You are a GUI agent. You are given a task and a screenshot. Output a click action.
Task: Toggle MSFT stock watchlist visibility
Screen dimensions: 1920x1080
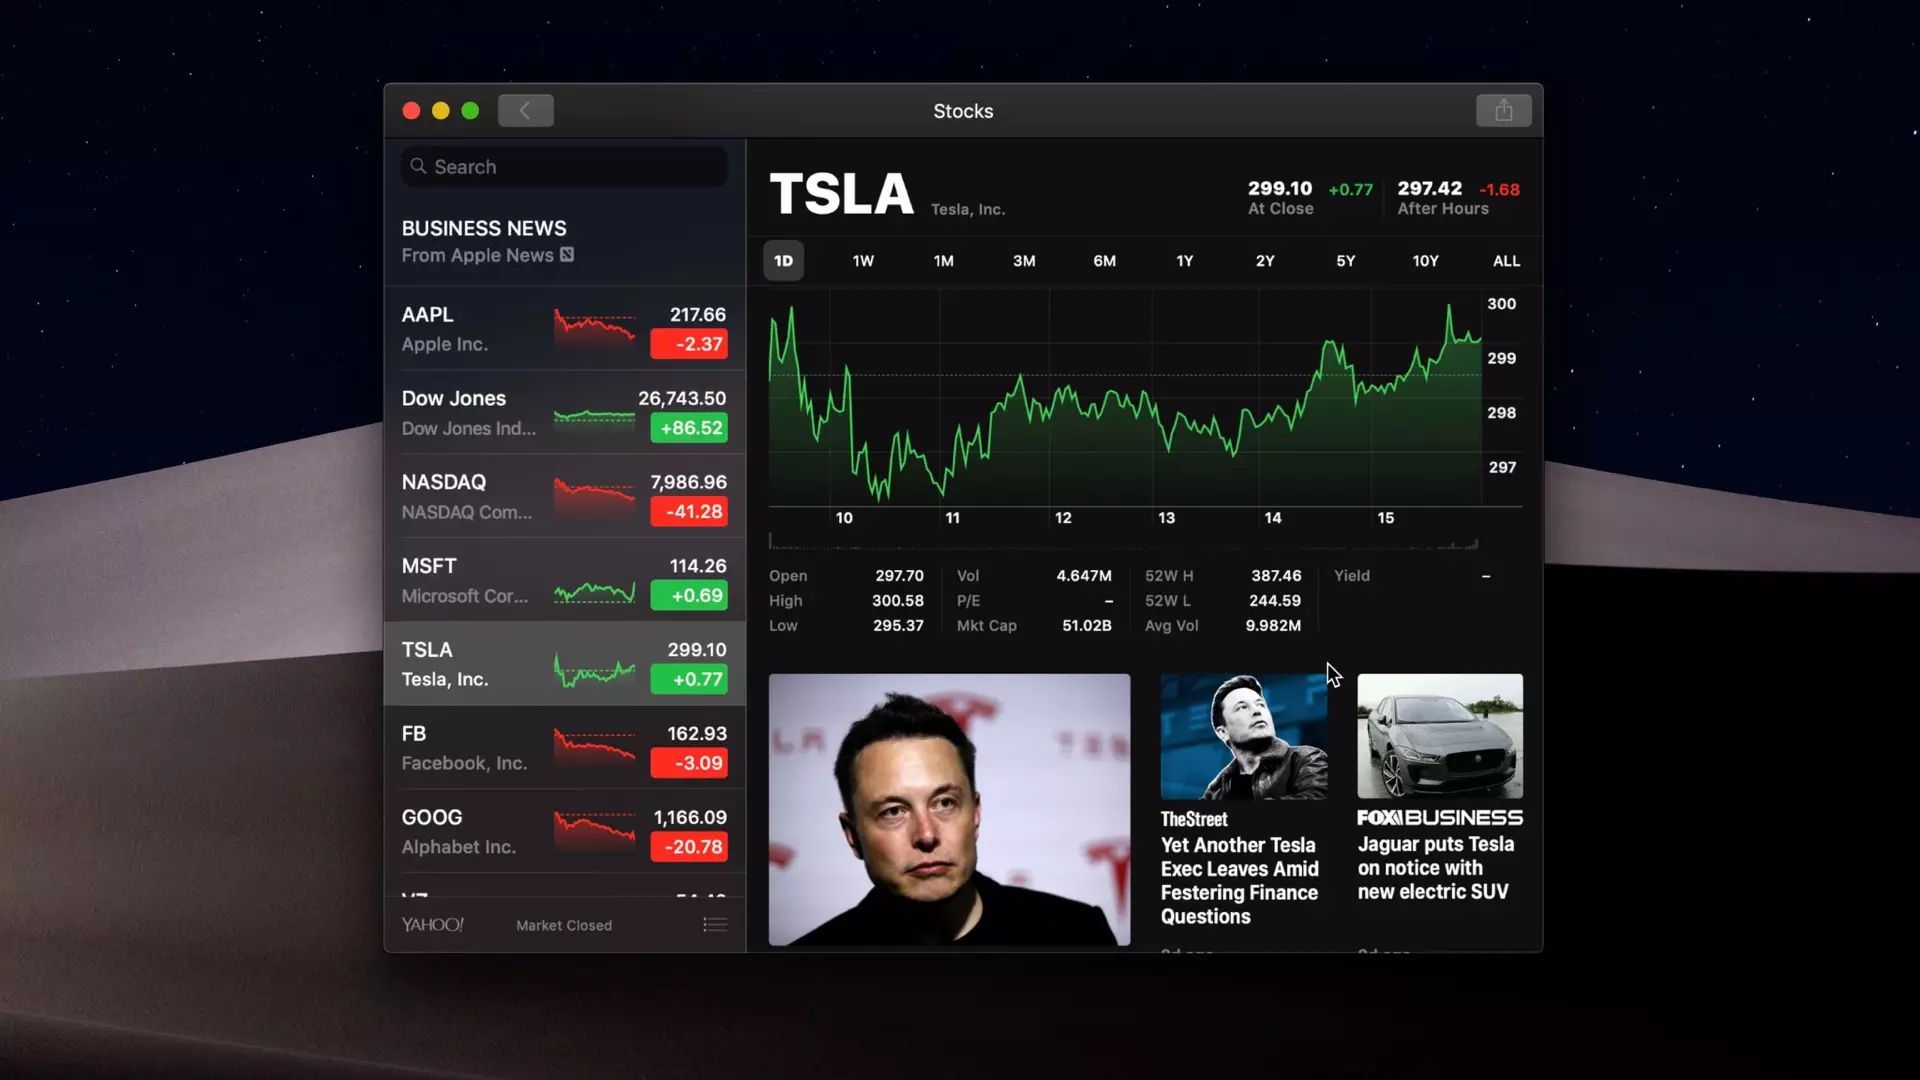tap(564, 580)
